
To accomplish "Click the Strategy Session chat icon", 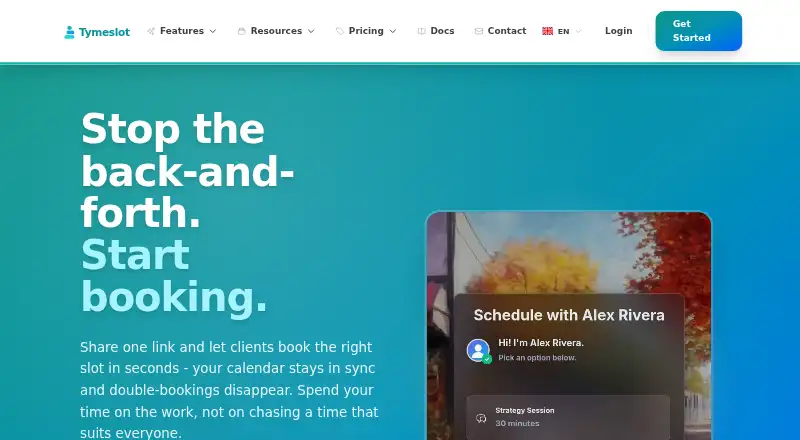I will [x=481, y=418].
